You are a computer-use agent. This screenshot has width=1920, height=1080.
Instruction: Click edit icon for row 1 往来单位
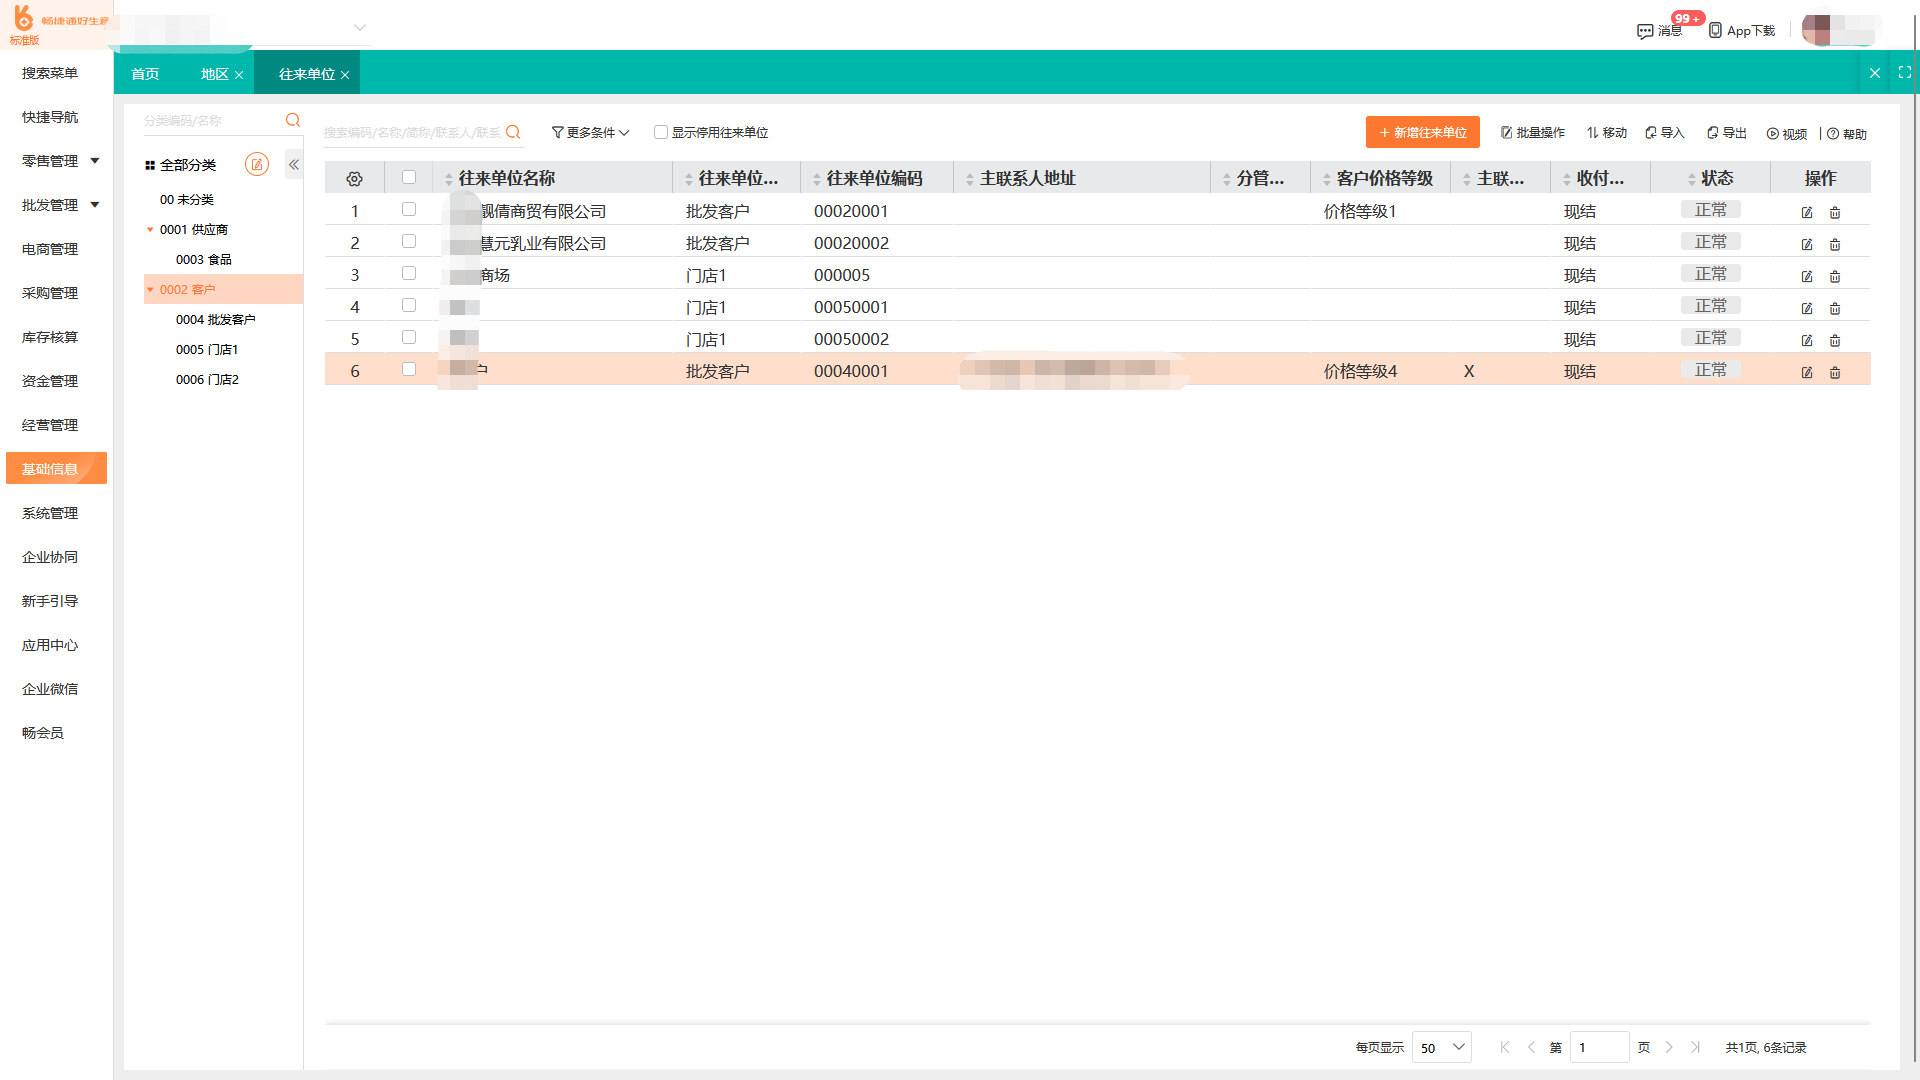[1807, 211]
